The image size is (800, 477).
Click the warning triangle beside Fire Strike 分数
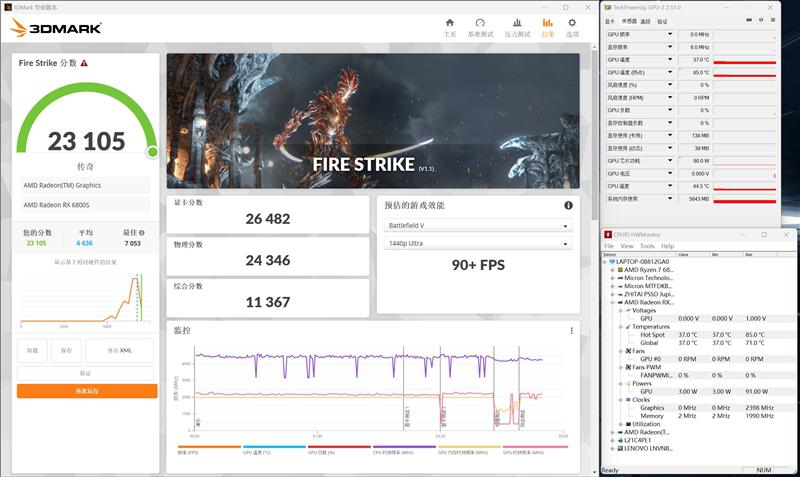(84, 63)
